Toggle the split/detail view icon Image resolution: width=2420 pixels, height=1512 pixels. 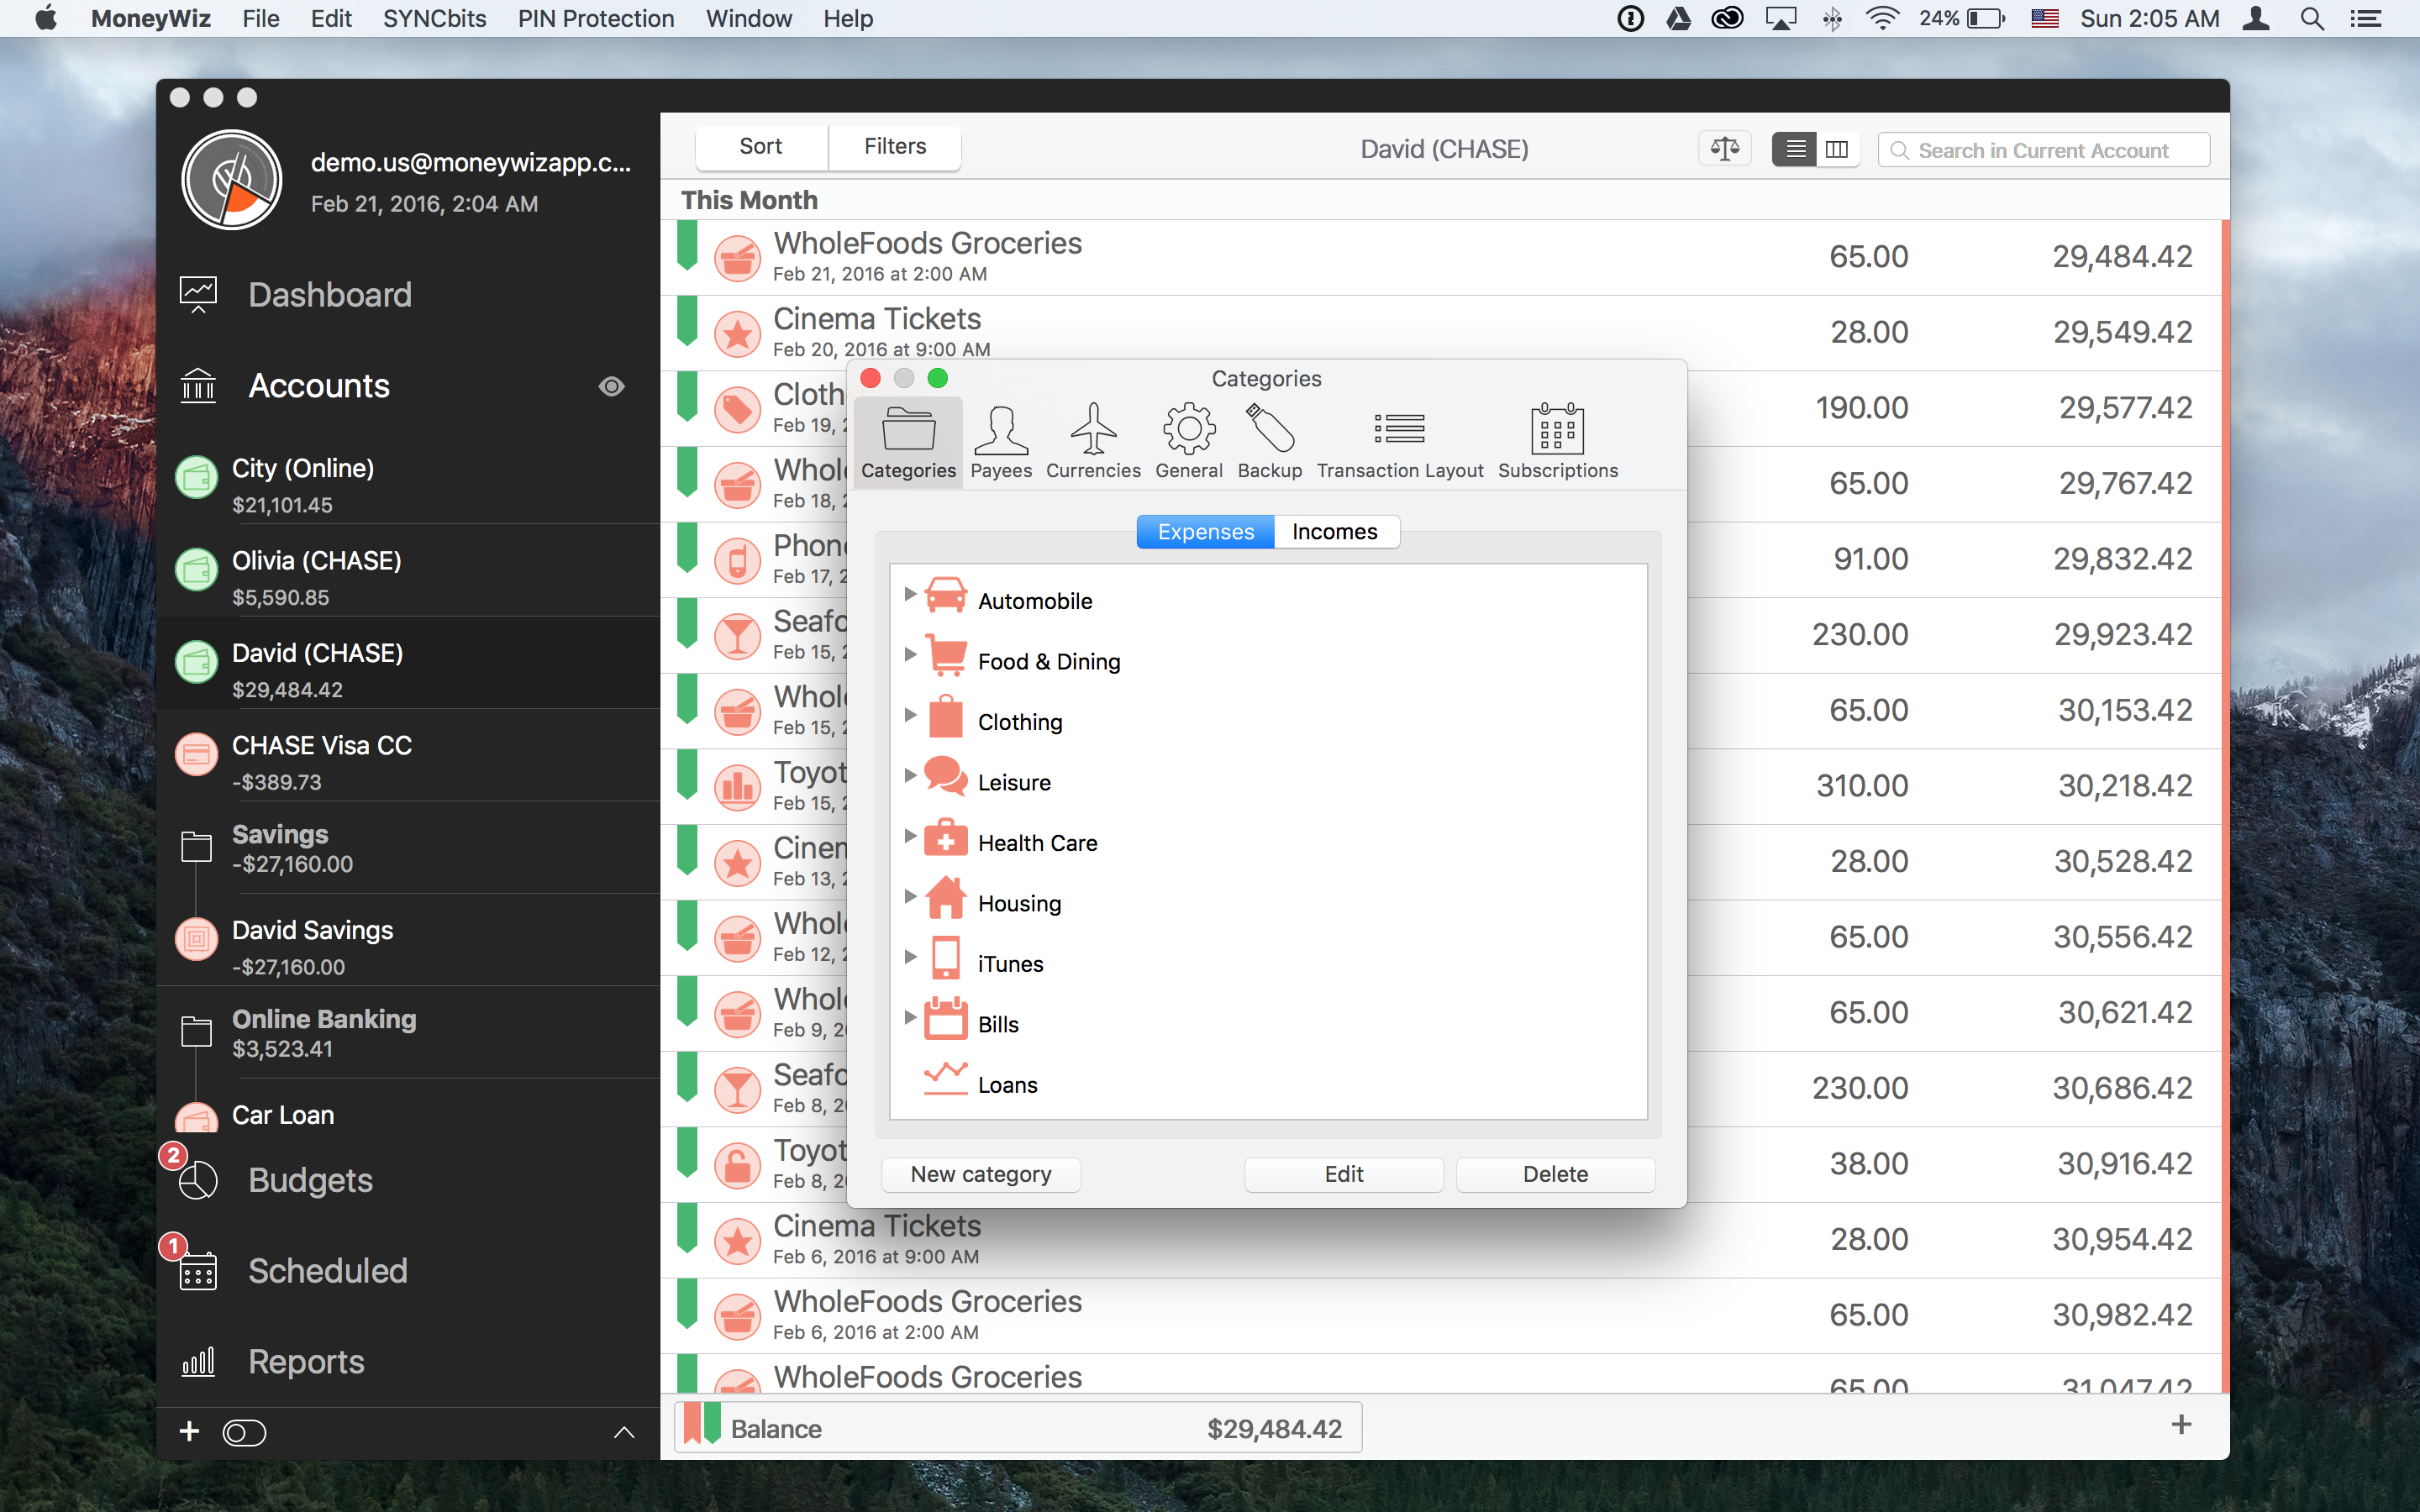[x=1836, y=148]
